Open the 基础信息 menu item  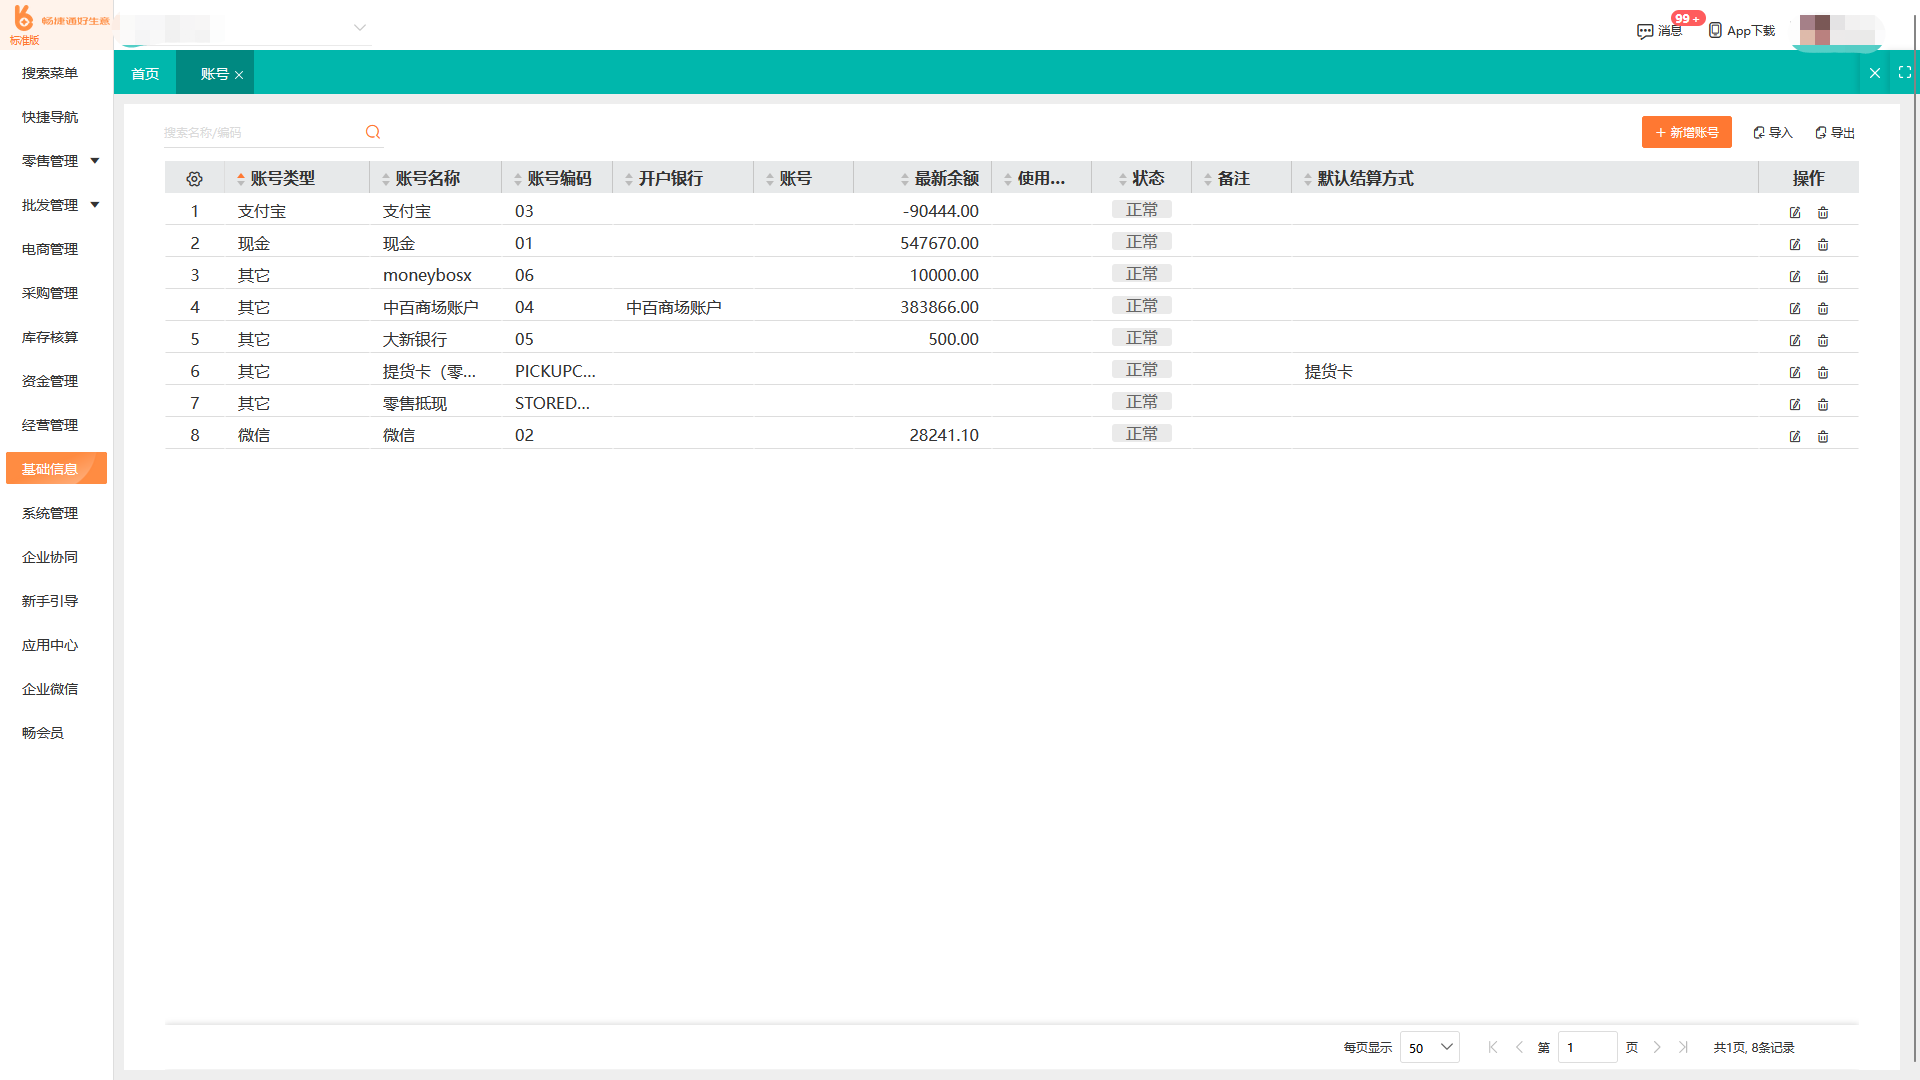pyautogui.click(x=51, y=468)
